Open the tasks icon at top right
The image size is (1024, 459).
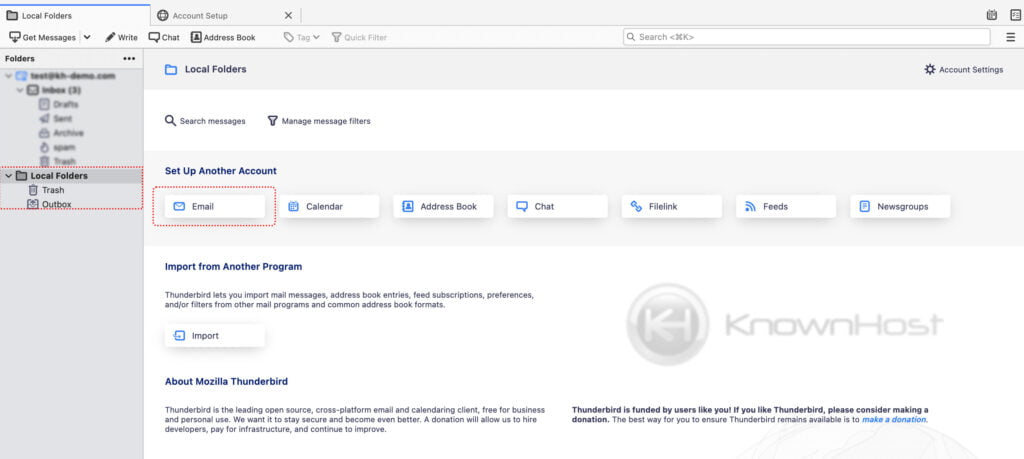tap(1015, 15)
